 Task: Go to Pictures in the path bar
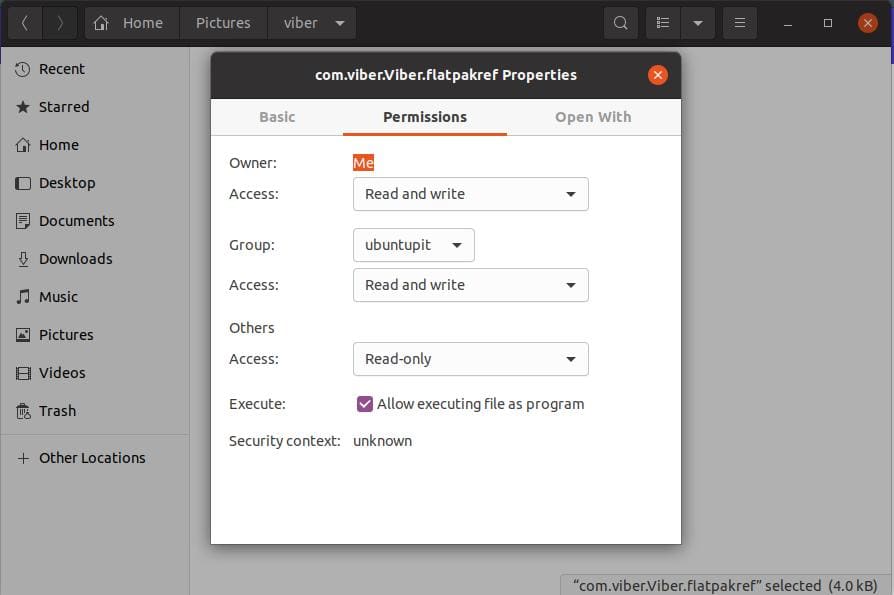click(x=223, y=23)
